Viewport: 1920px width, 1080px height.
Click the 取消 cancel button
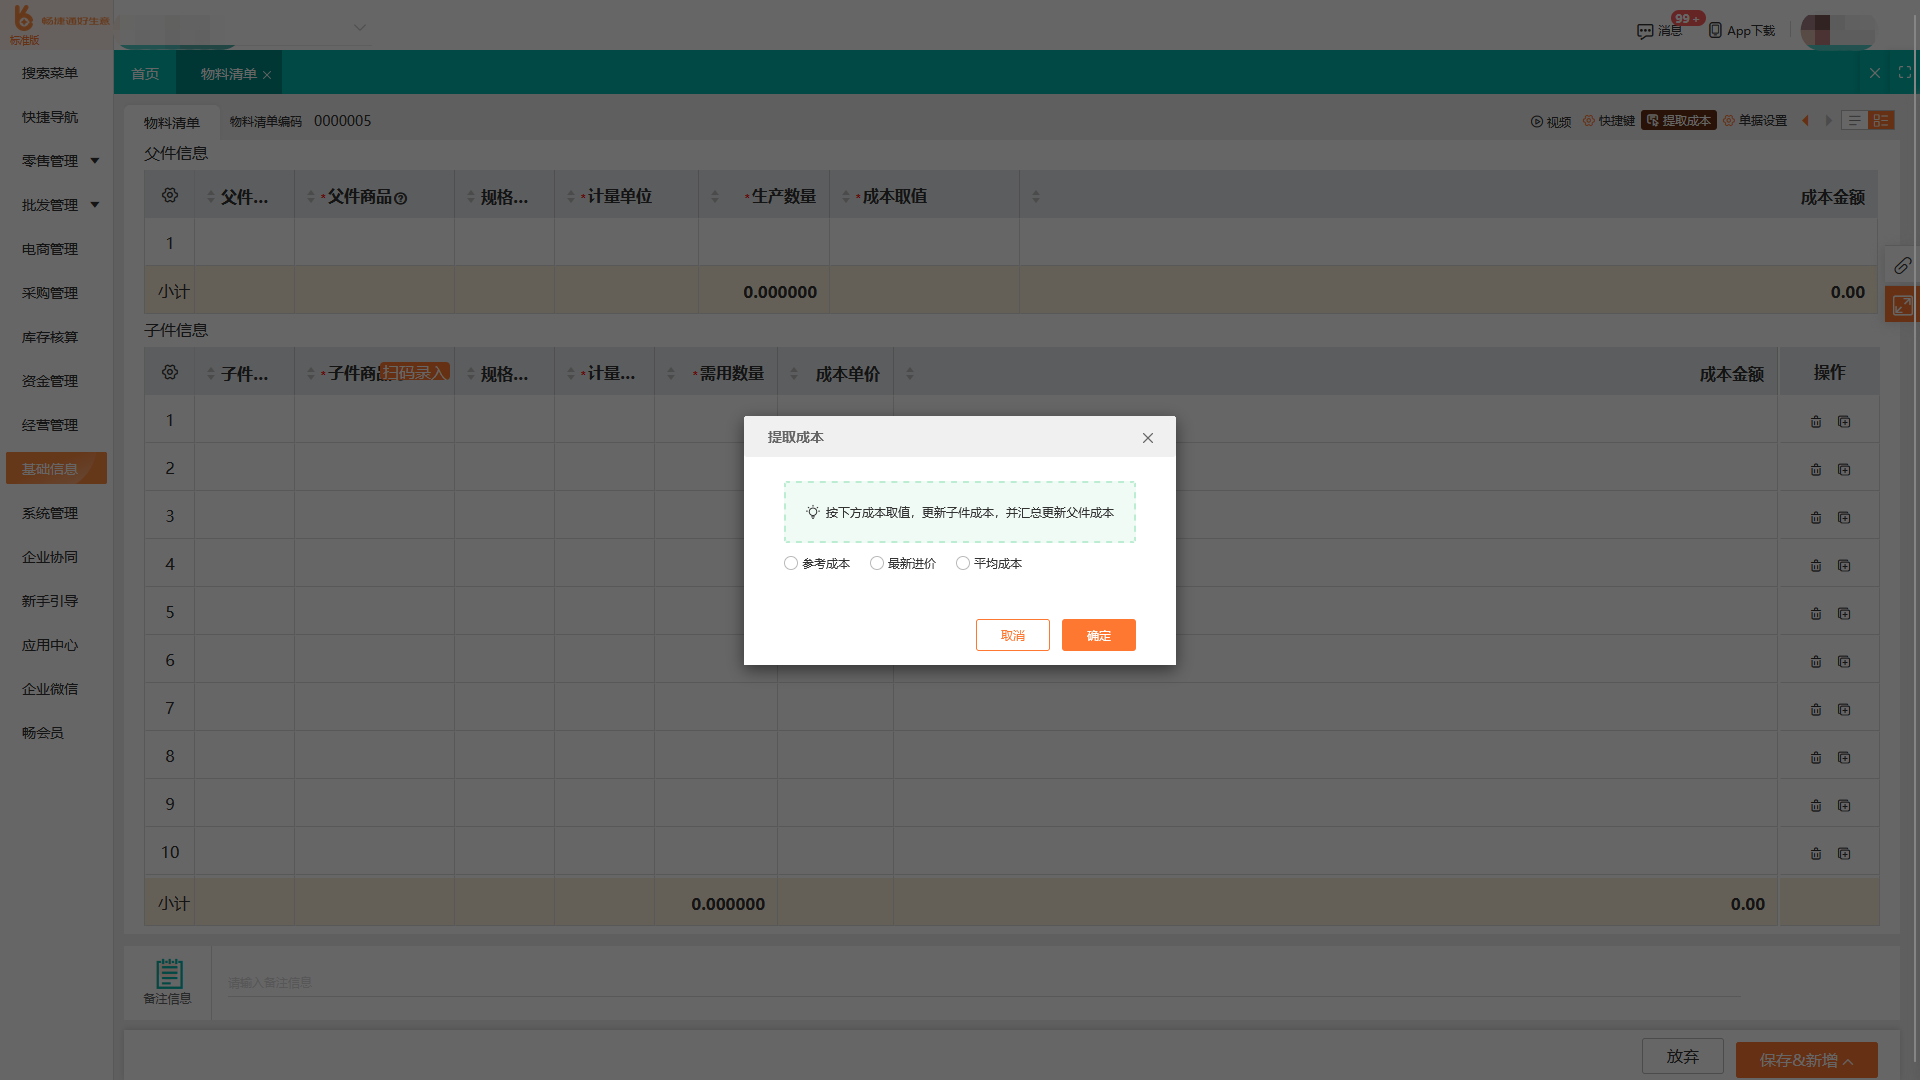(1013, 634)
